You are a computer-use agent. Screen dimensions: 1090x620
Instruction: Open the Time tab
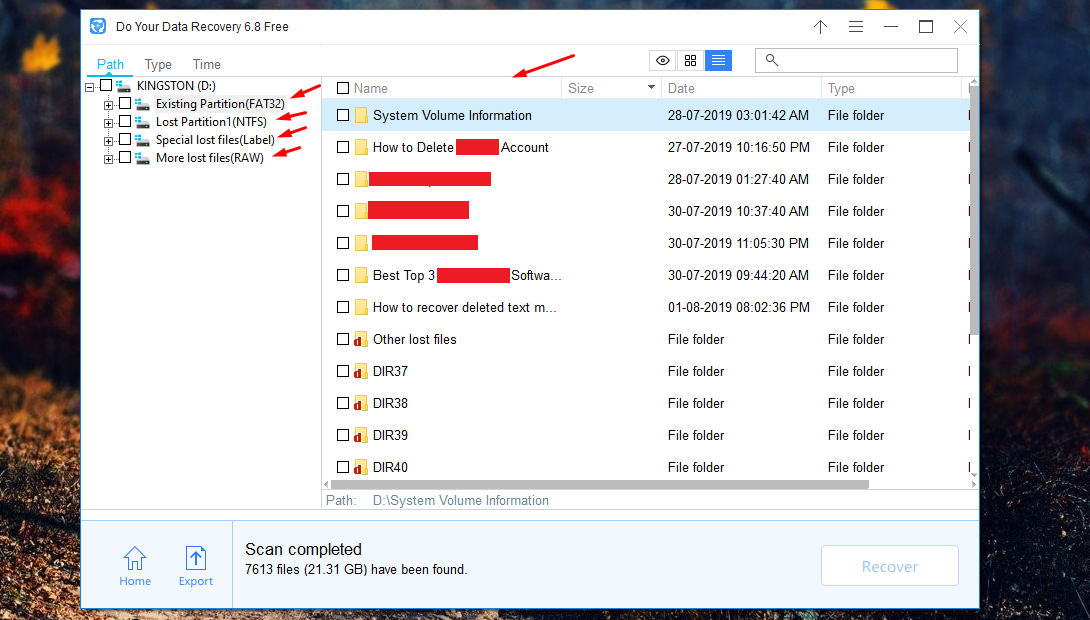click(x=207, y=64)
